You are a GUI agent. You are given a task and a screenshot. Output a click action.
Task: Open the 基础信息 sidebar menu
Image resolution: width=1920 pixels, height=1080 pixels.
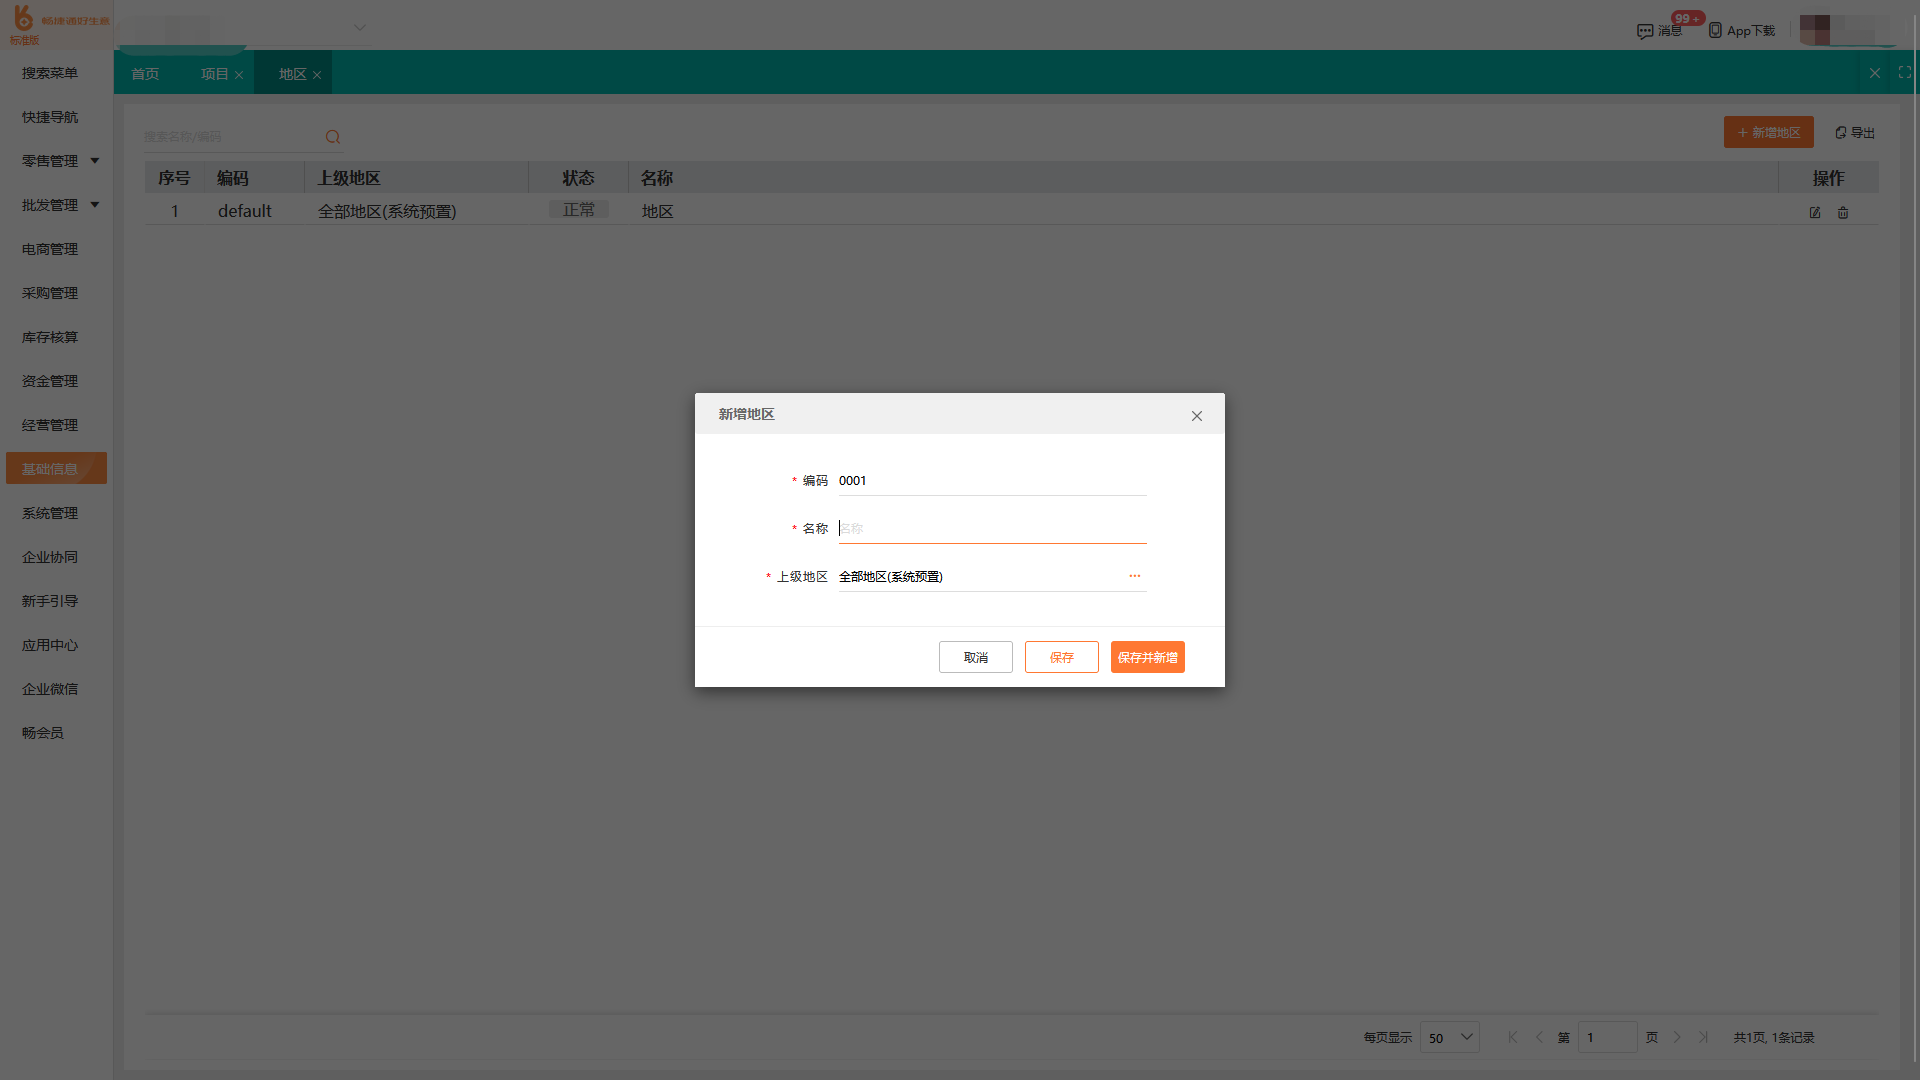tap(54, 468)
